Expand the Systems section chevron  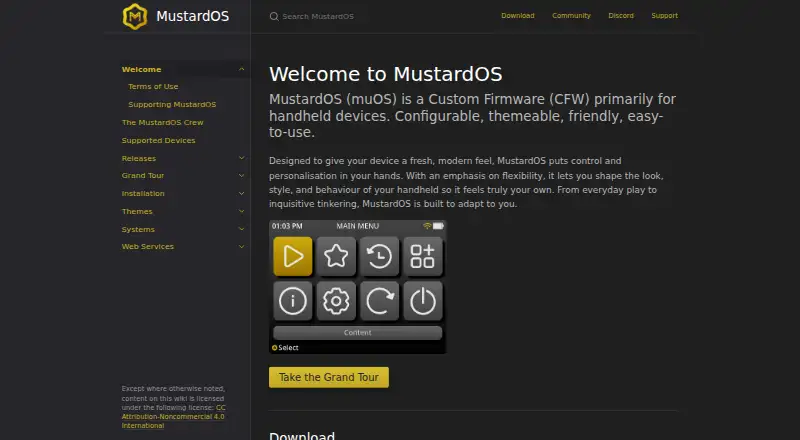[x=241, y=229]
